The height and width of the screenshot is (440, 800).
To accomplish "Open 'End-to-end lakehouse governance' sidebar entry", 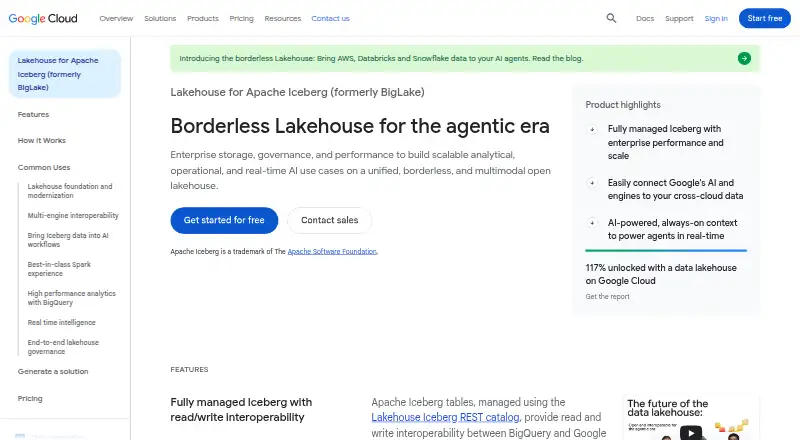I will [63, 347].
